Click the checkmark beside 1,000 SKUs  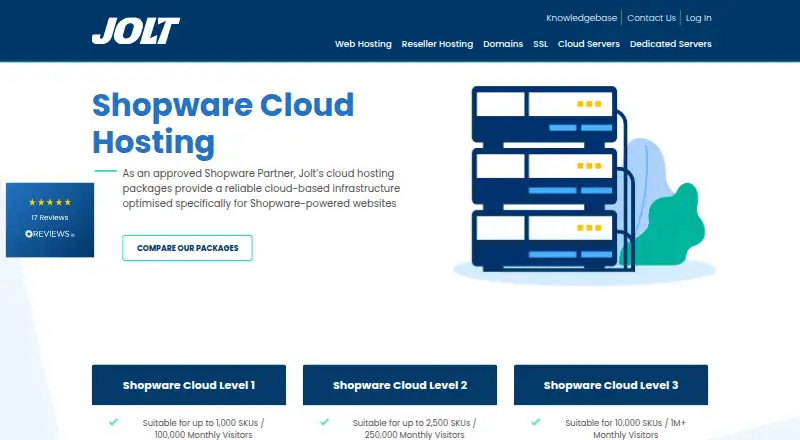(x=113, y=422)
